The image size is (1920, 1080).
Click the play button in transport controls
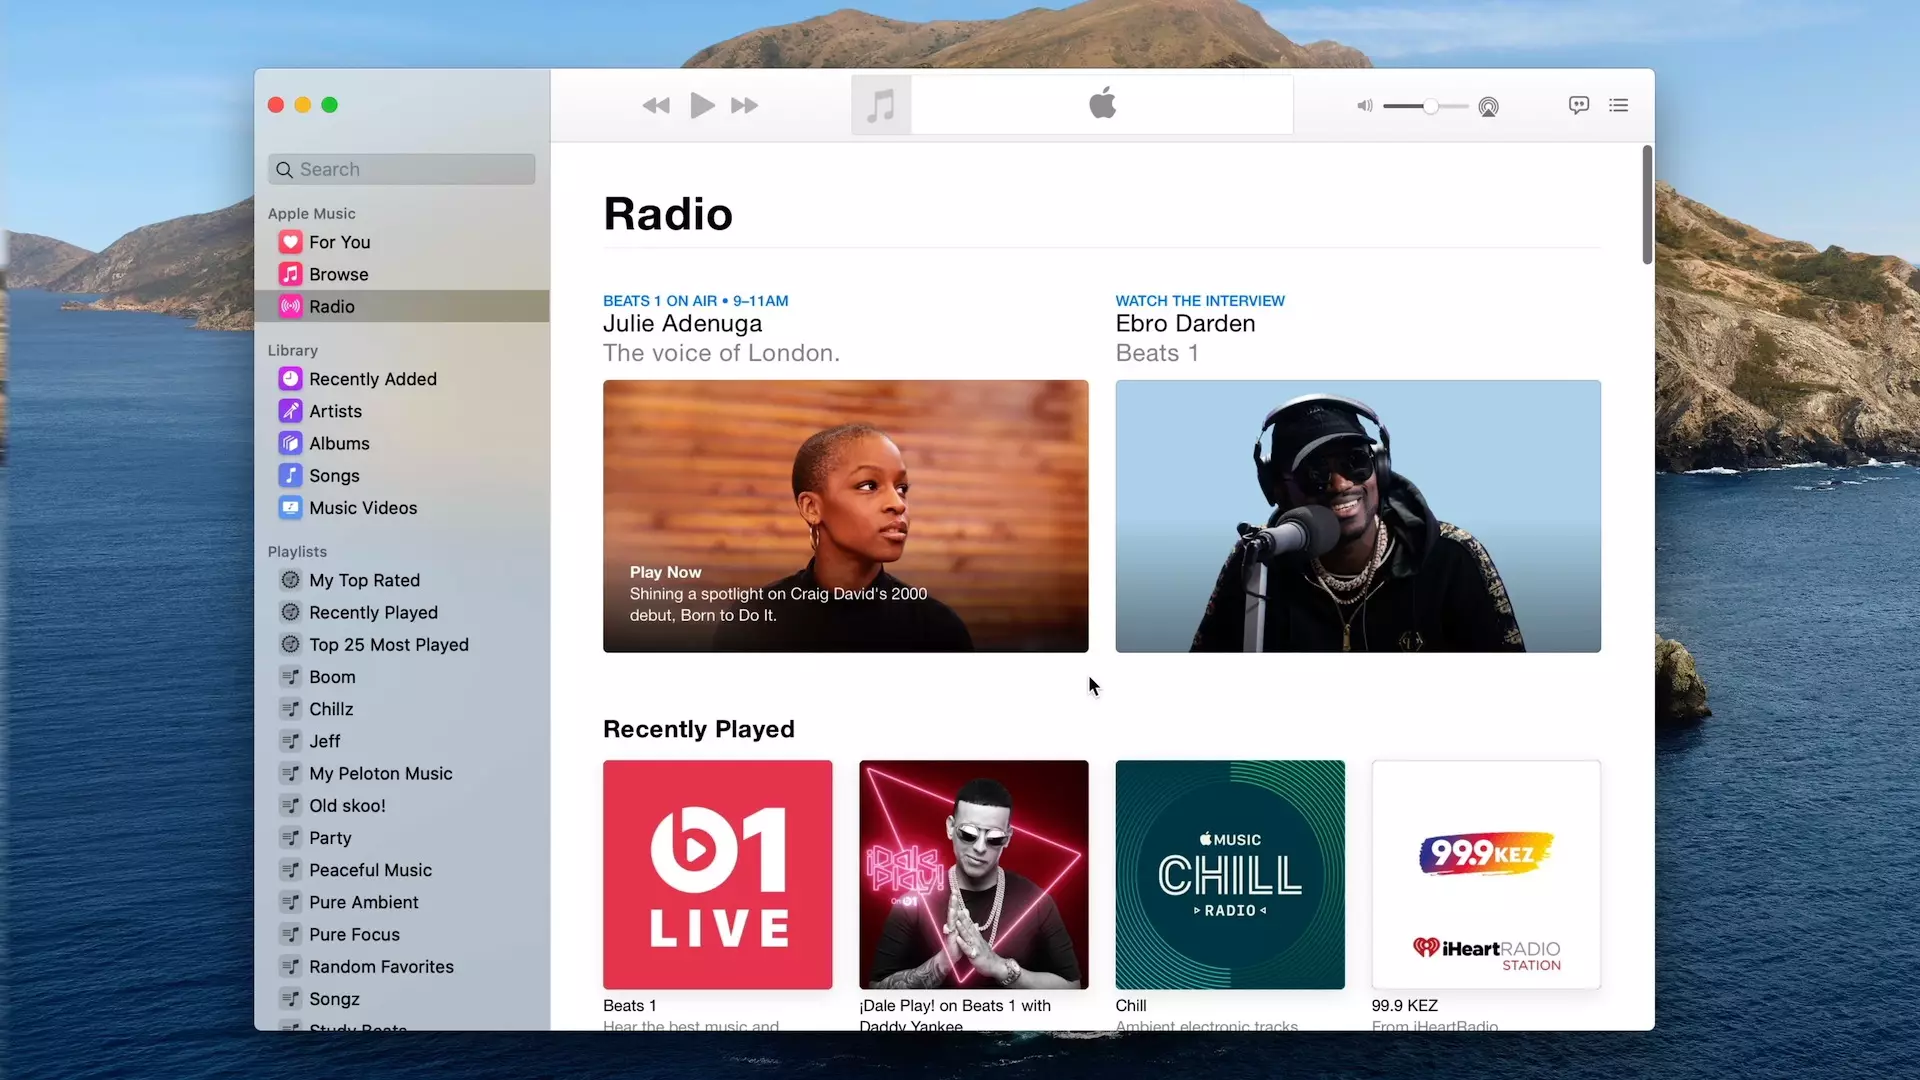[x=700, y=105]
